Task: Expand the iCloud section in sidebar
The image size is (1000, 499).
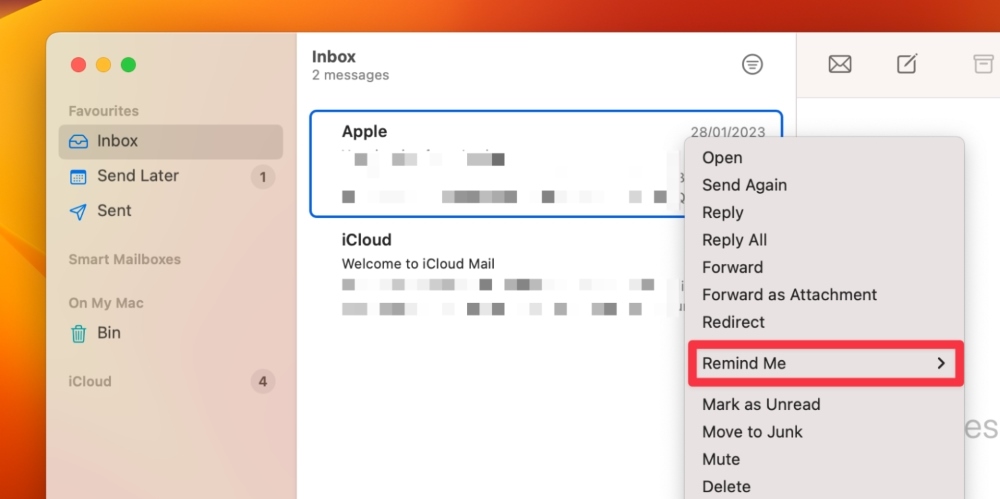Action: 90,382
